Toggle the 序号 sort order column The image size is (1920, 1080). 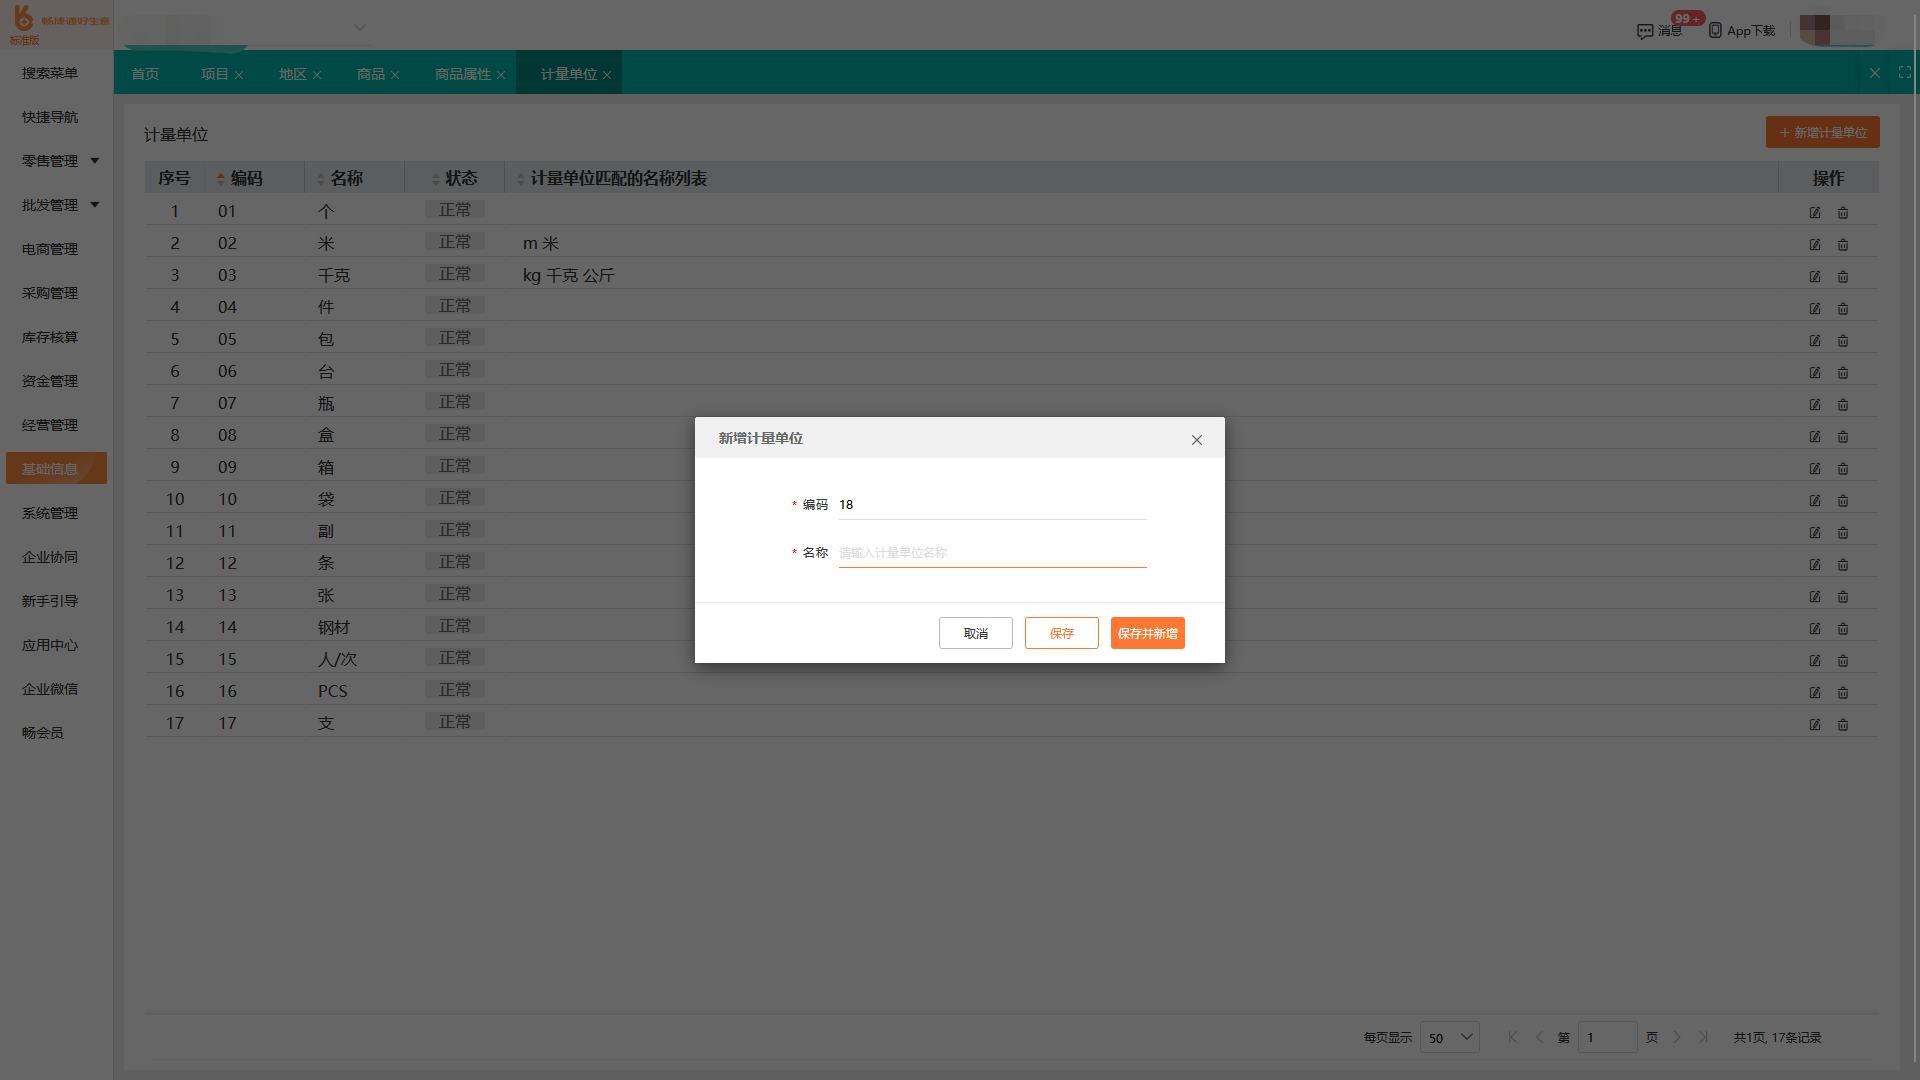[173, 178]
